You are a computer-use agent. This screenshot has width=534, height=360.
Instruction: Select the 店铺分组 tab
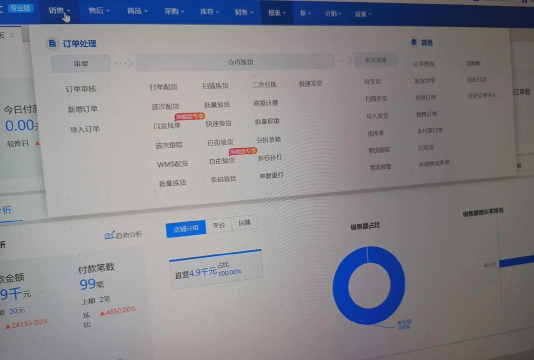186,229
